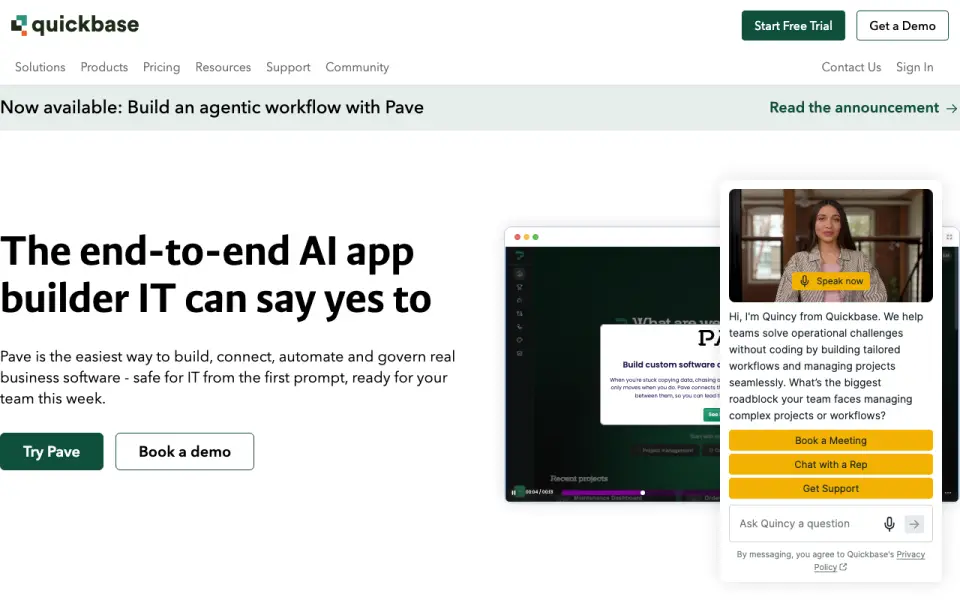The height and width of the screenshot is (600, 960).
Task: Click the phone icon in demo sidebar
Action: (x=519, y=326)
